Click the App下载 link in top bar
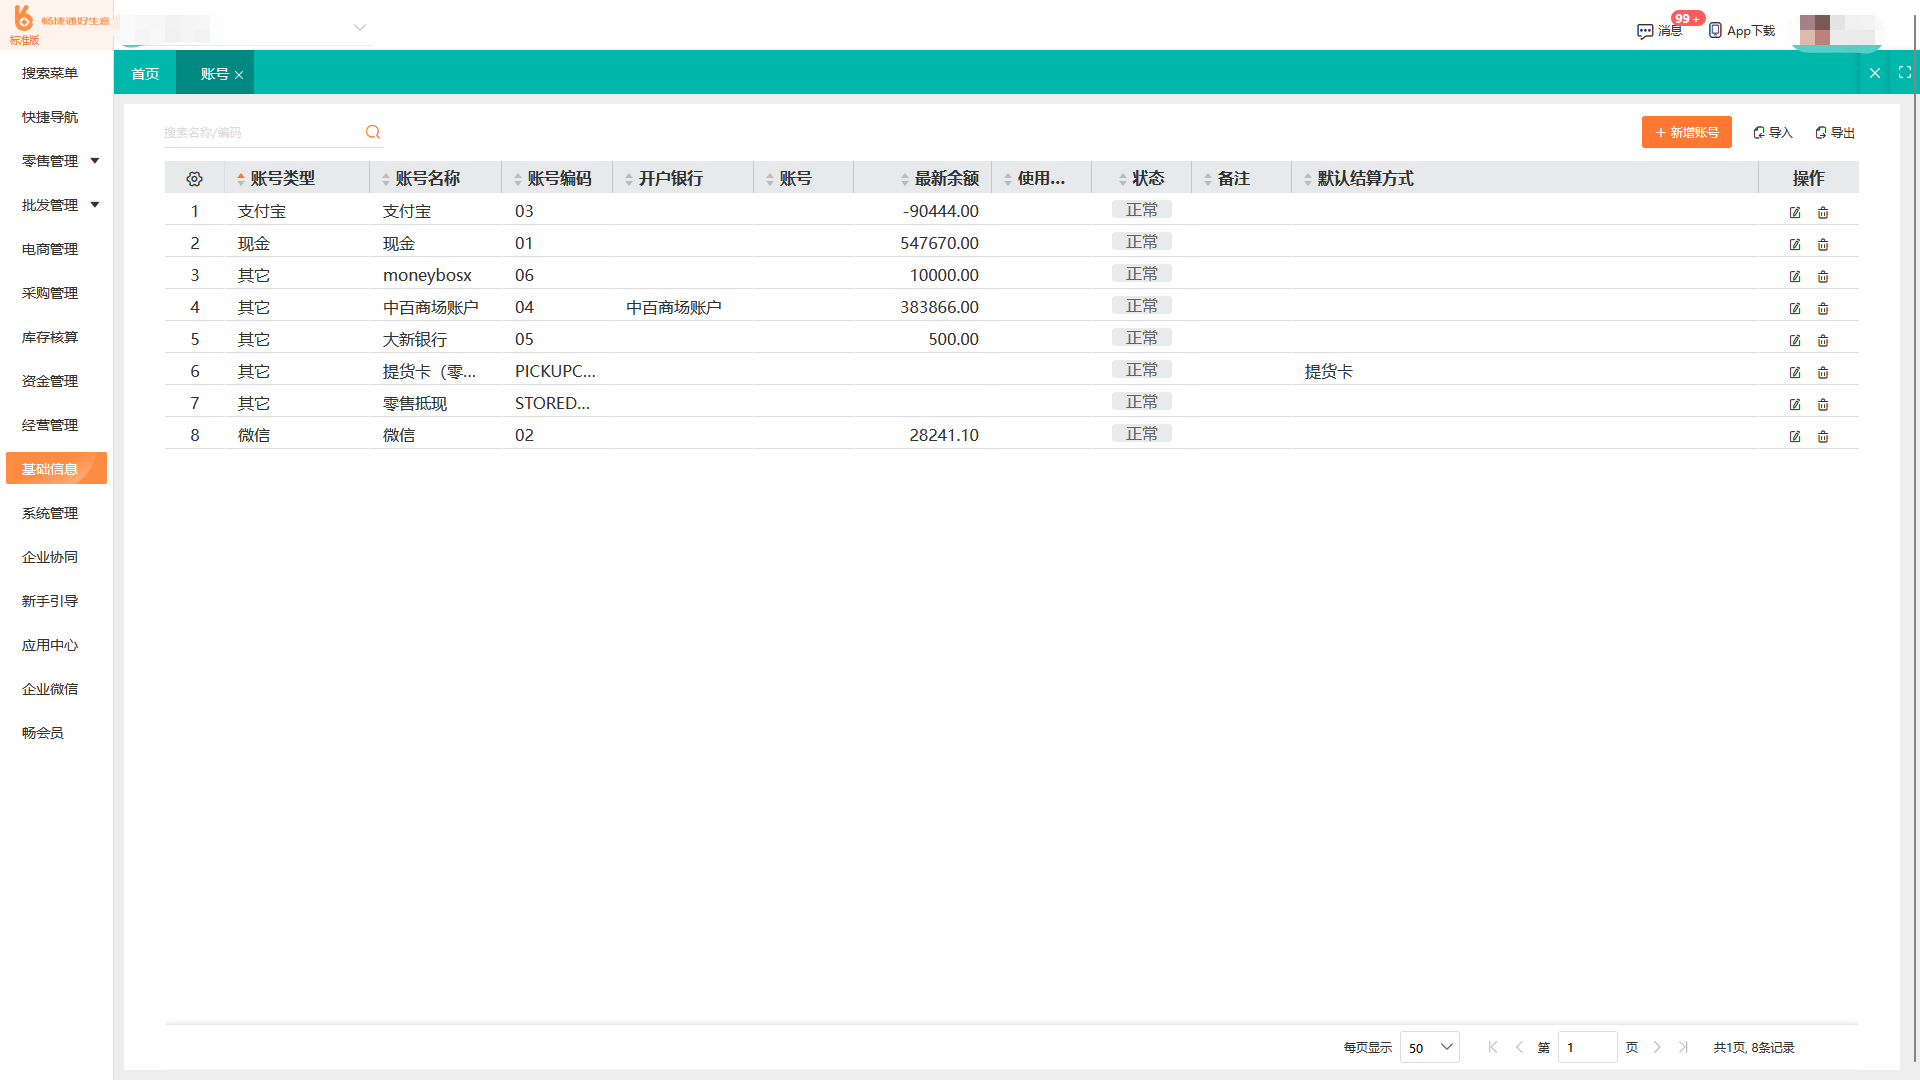Image resolution: width=1920 pixels, height=1080 pixels. pyautogui.click(x=1742, y=29)
